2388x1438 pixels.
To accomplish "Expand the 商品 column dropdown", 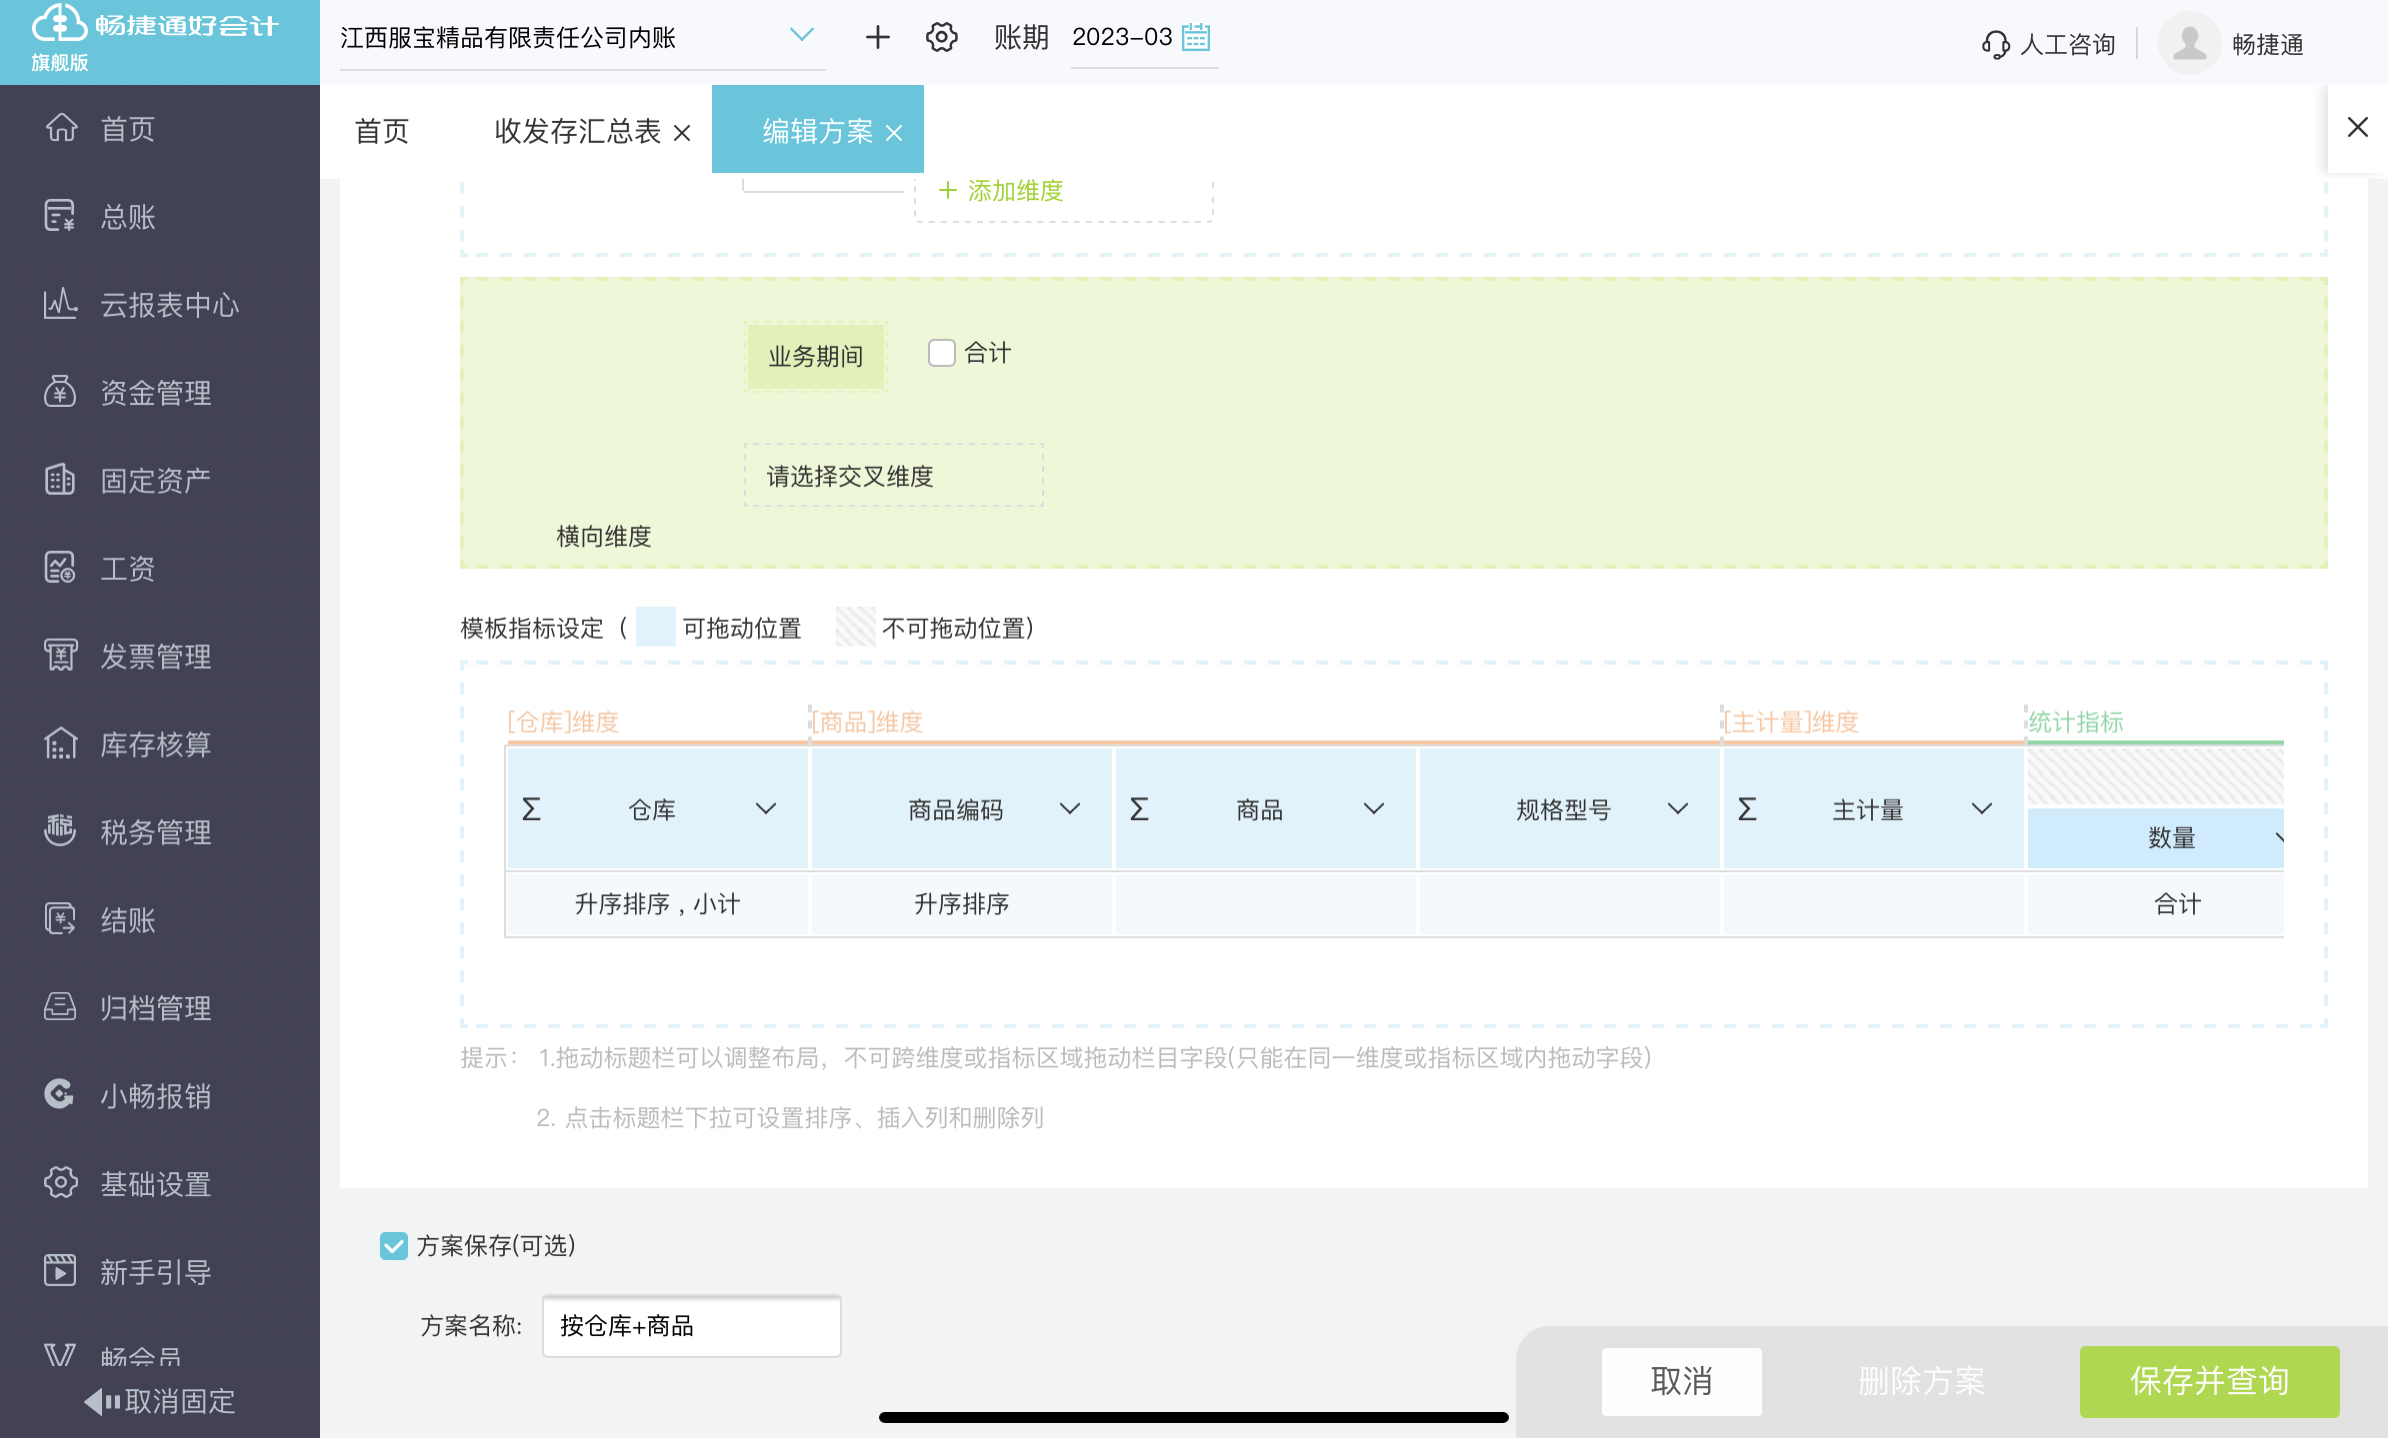I will pyautogui.click(x=1375, y=809).
